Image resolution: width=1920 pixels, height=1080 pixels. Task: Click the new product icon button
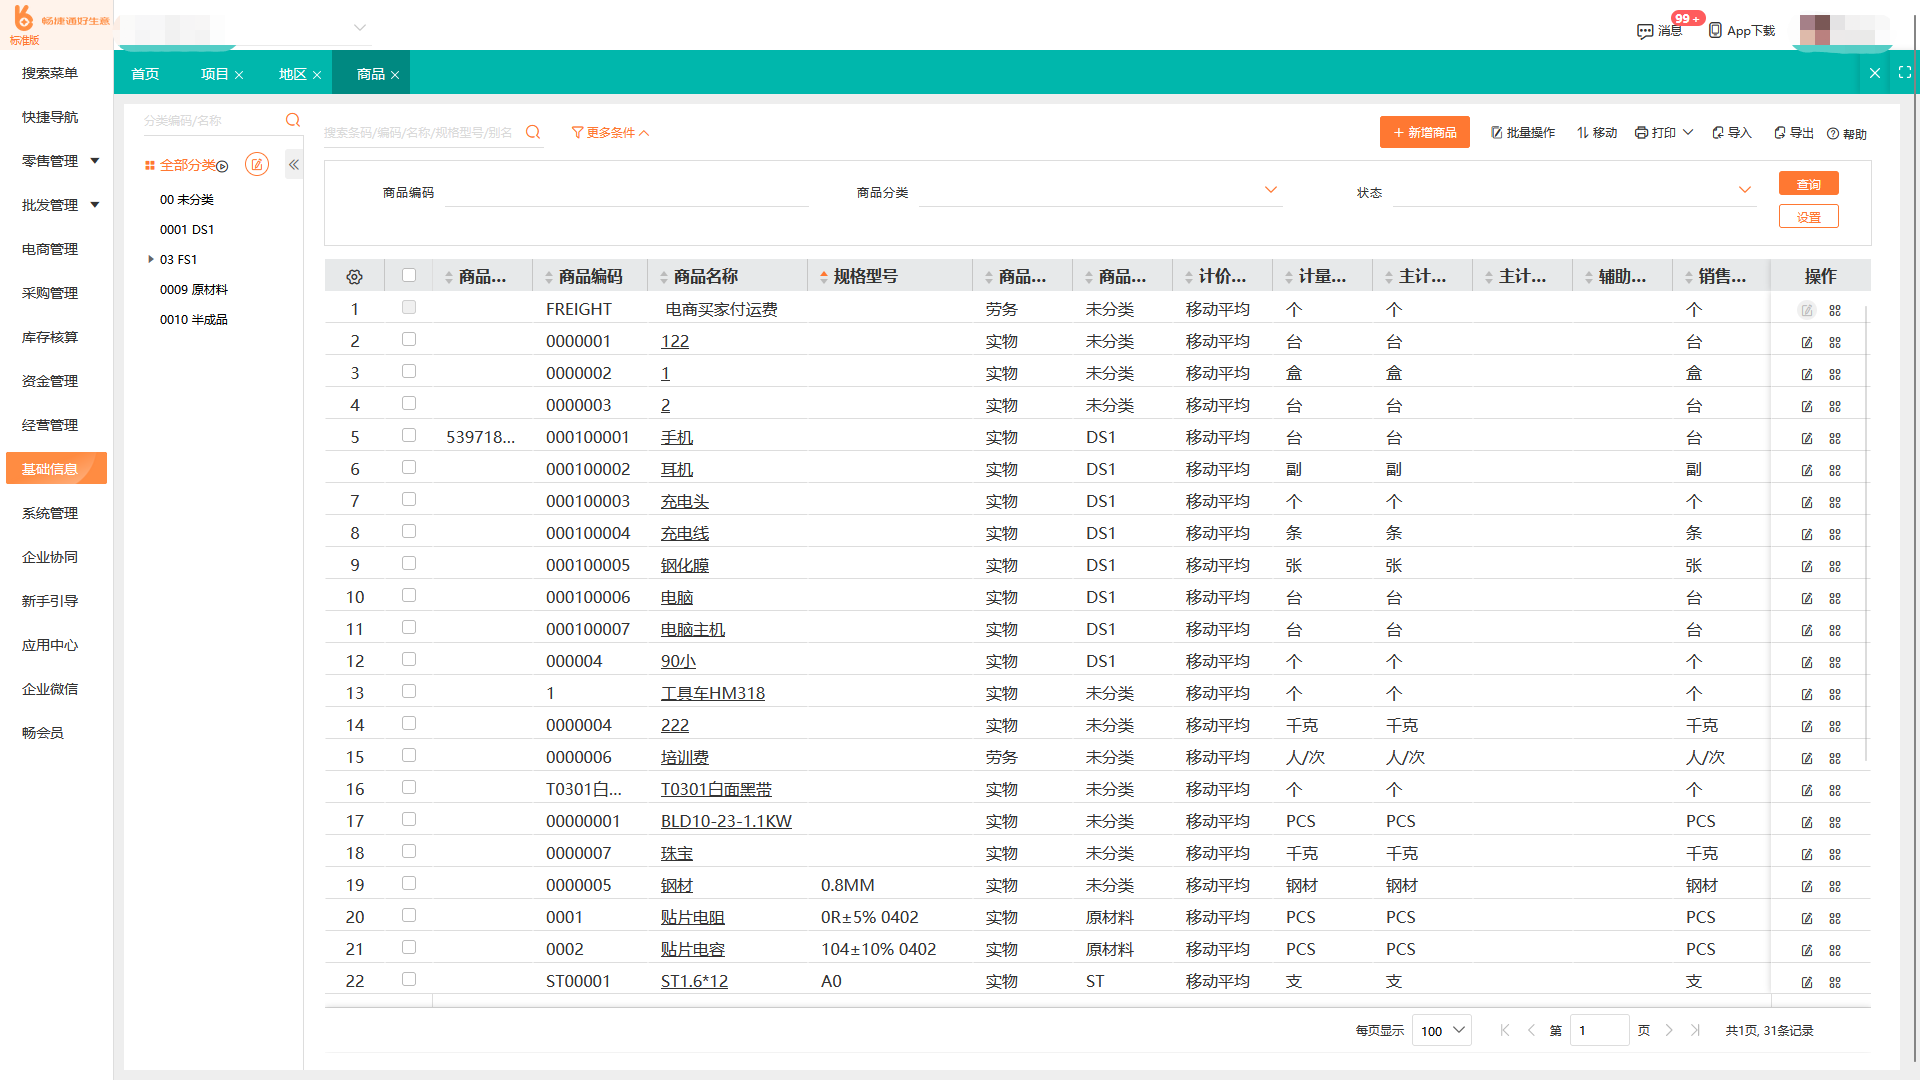(x=1424, y=131)
